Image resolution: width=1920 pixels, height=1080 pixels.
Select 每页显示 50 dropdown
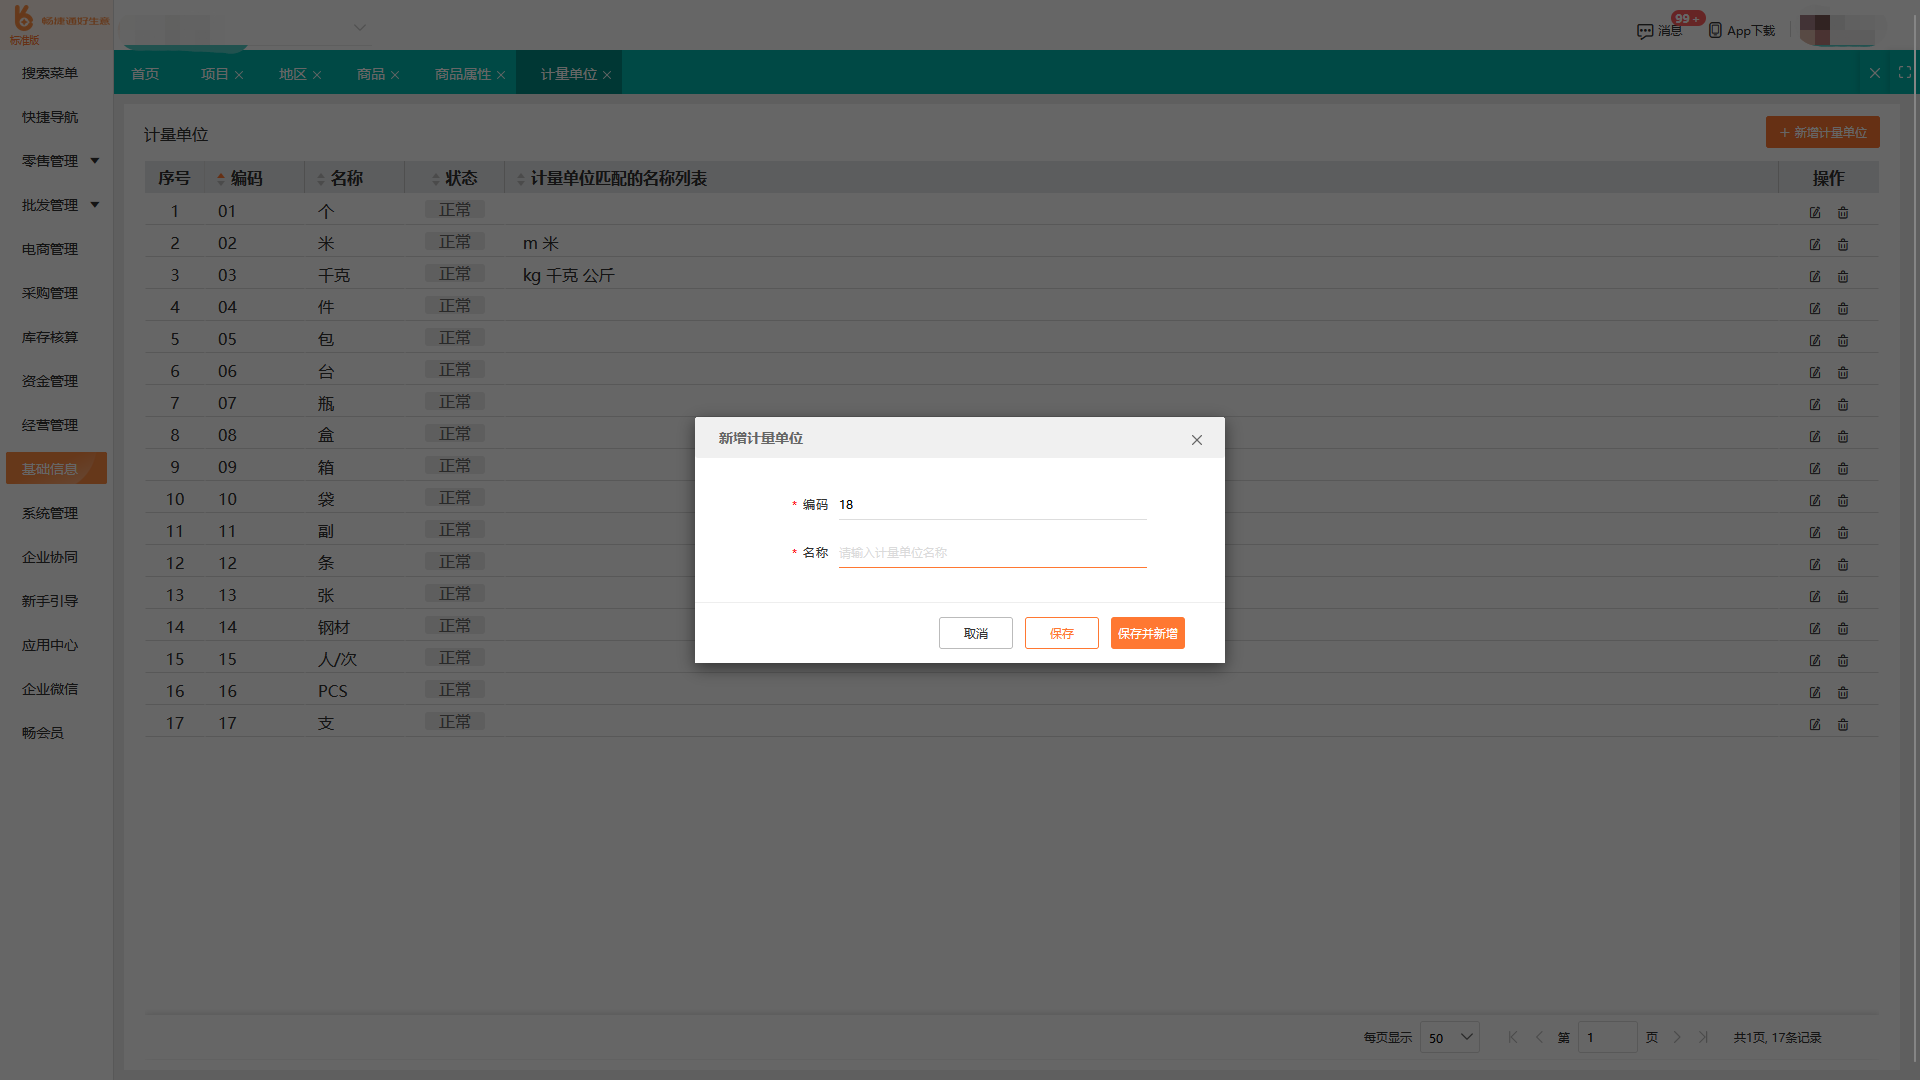click(1449, 1036)
